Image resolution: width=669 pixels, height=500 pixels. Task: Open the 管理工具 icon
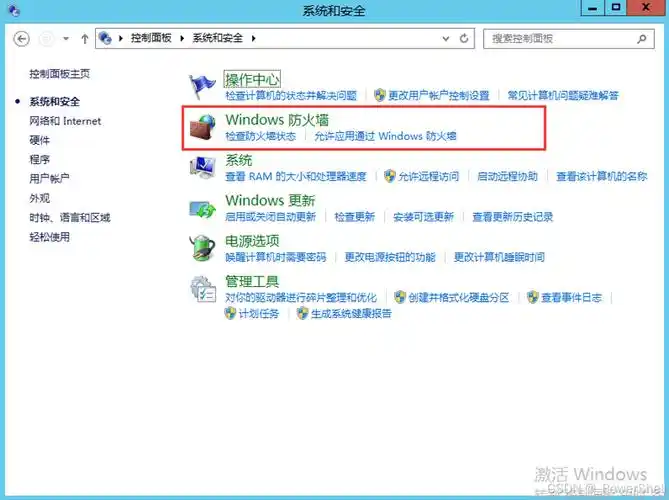203,289
